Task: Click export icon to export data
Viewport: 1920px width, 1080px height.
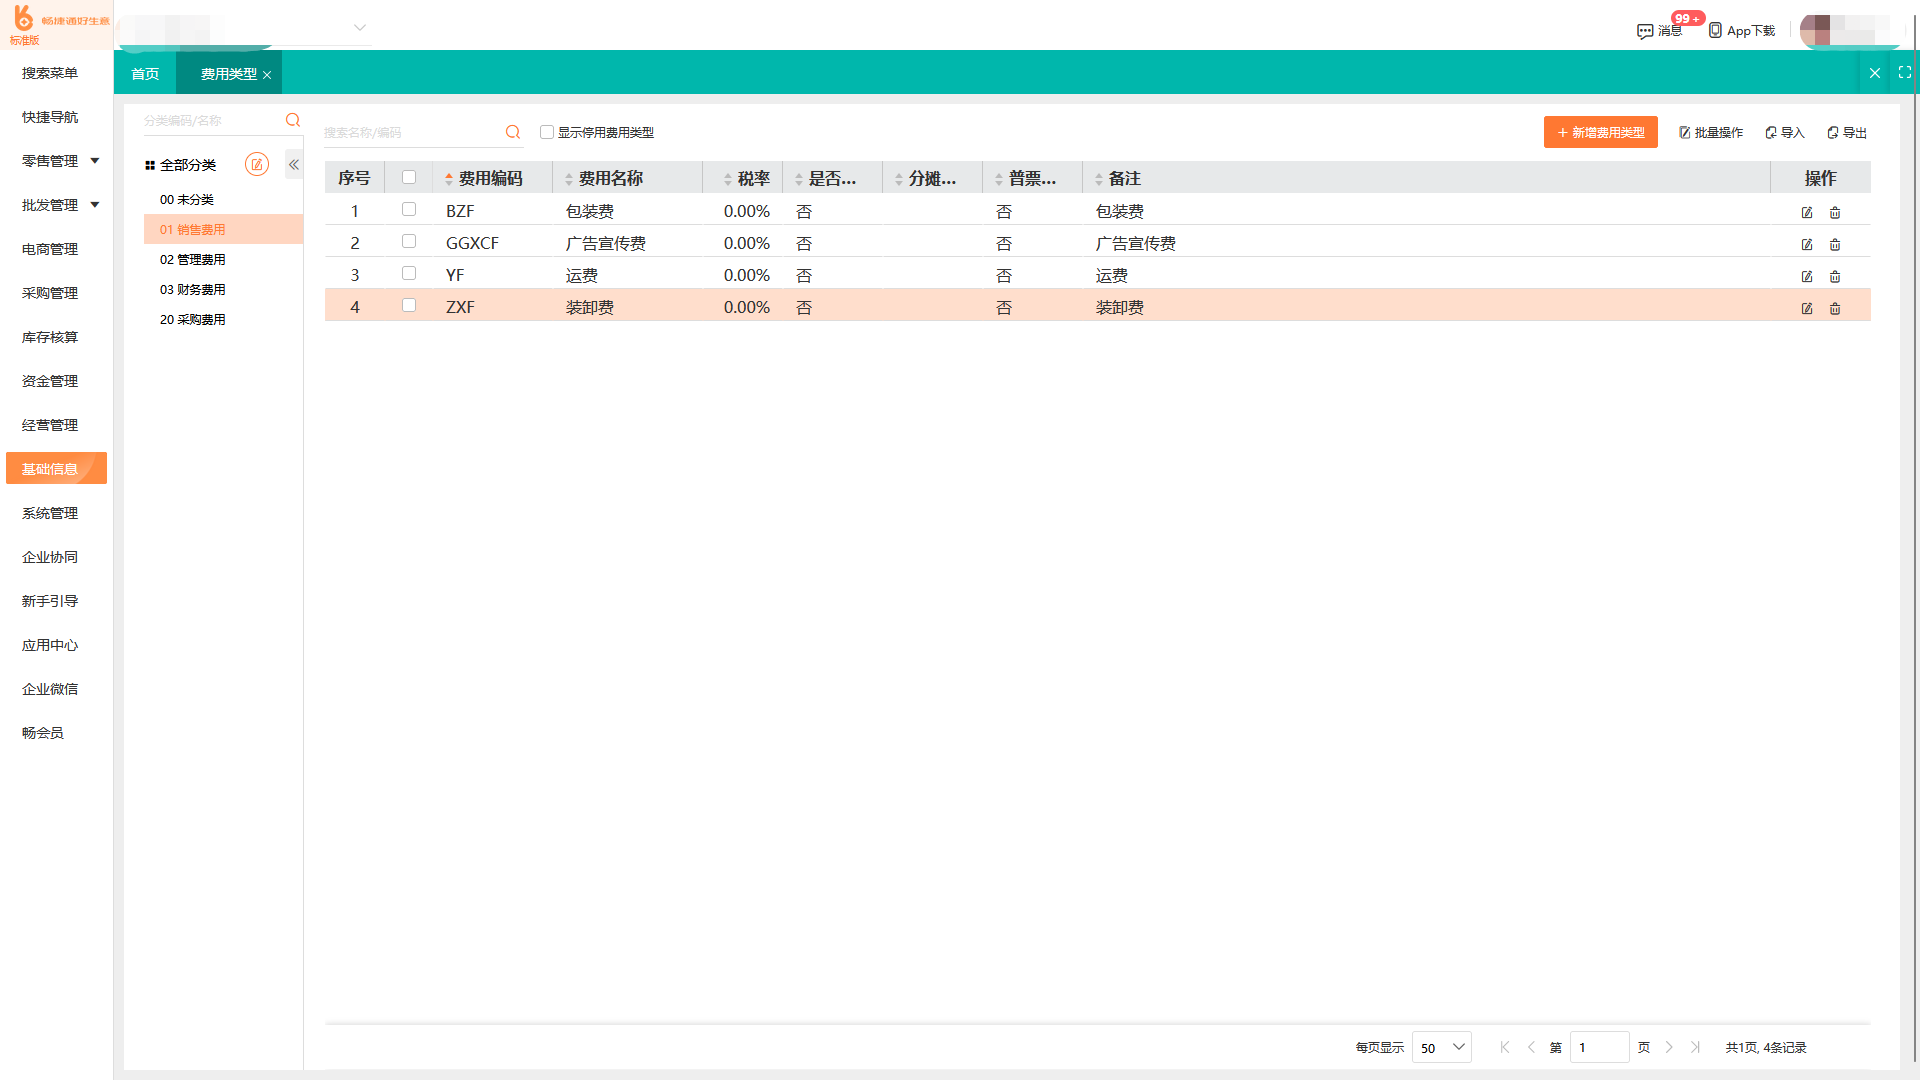Action: coord(1845,131)
